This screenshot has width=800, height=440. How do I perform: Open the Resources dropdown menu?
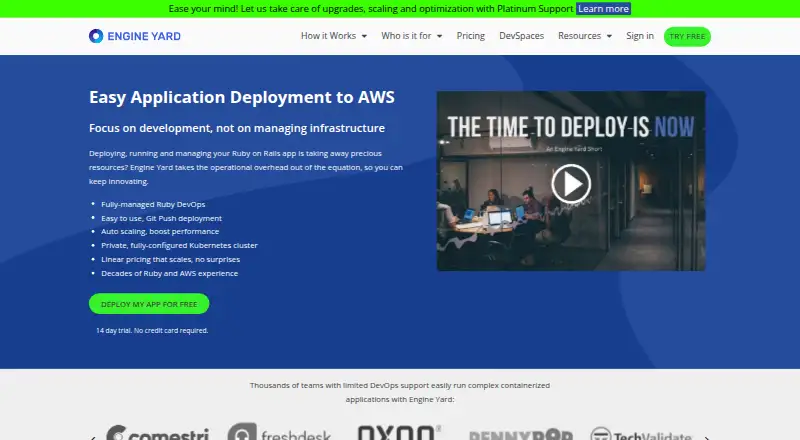(585, 36)
